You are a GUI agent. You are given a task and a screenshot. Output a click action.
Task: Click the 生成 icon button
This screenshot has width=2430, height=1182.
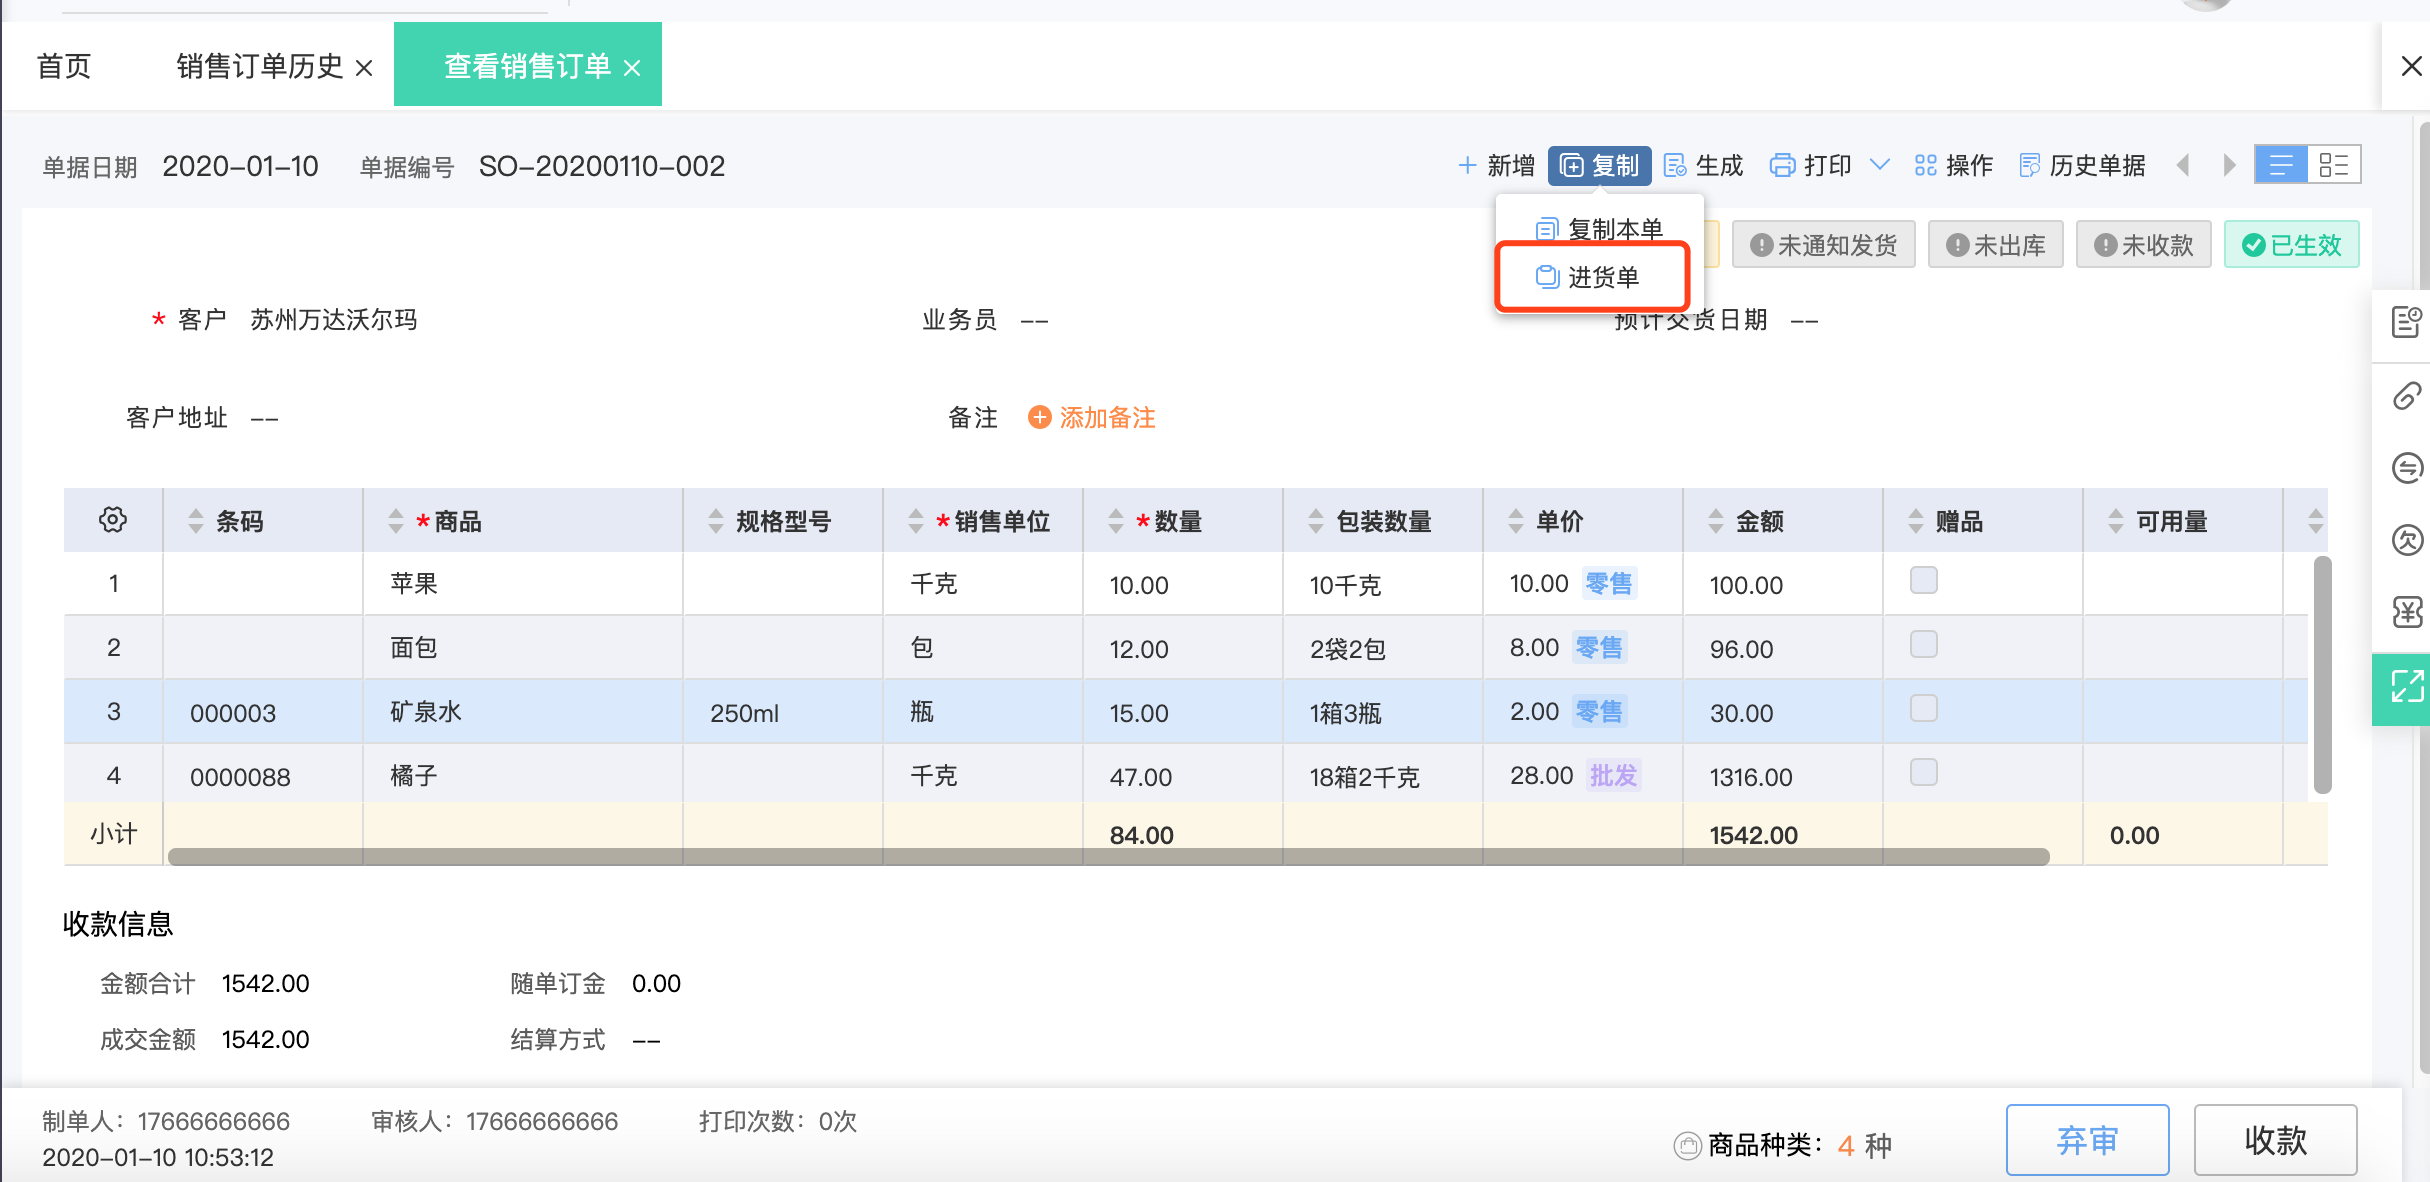pyautogui.click(x=1706, y=169)
